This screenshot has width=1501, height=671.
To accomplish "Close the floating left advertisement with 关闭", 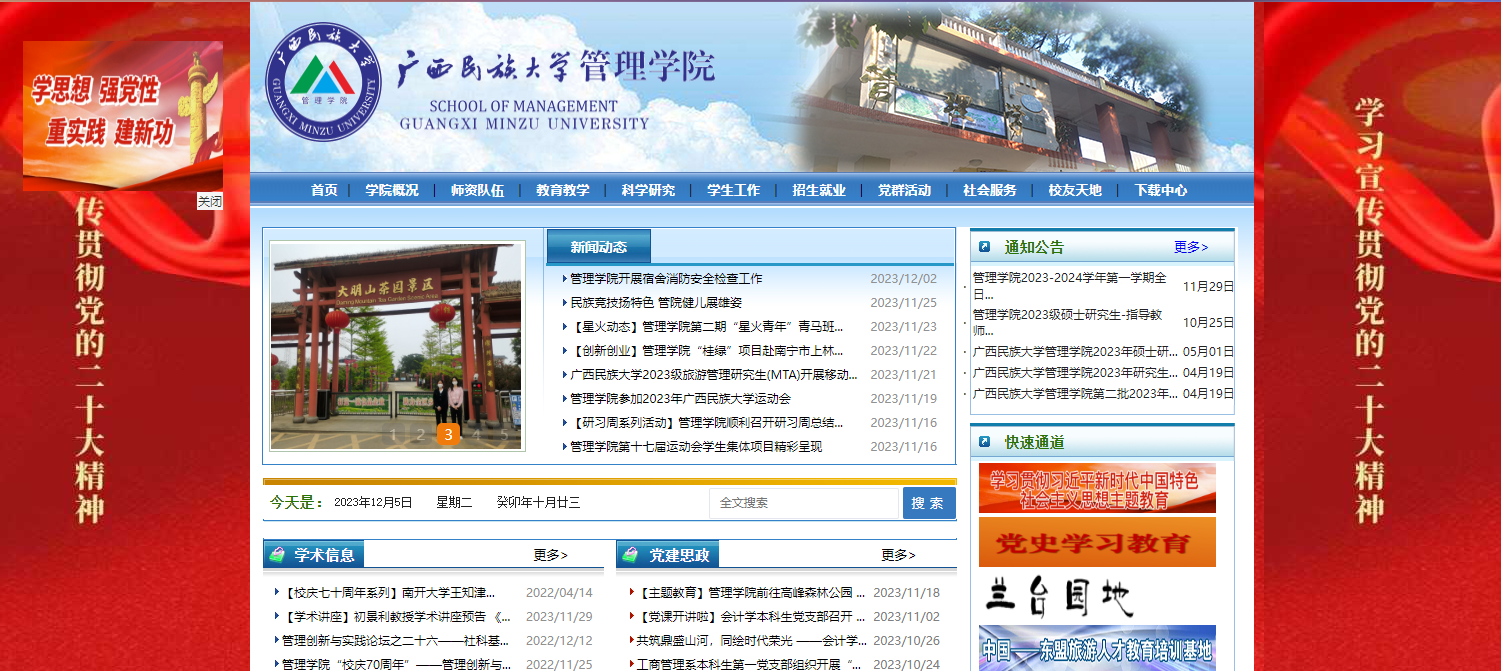I will pyautogui.click(x=210, y=202).
